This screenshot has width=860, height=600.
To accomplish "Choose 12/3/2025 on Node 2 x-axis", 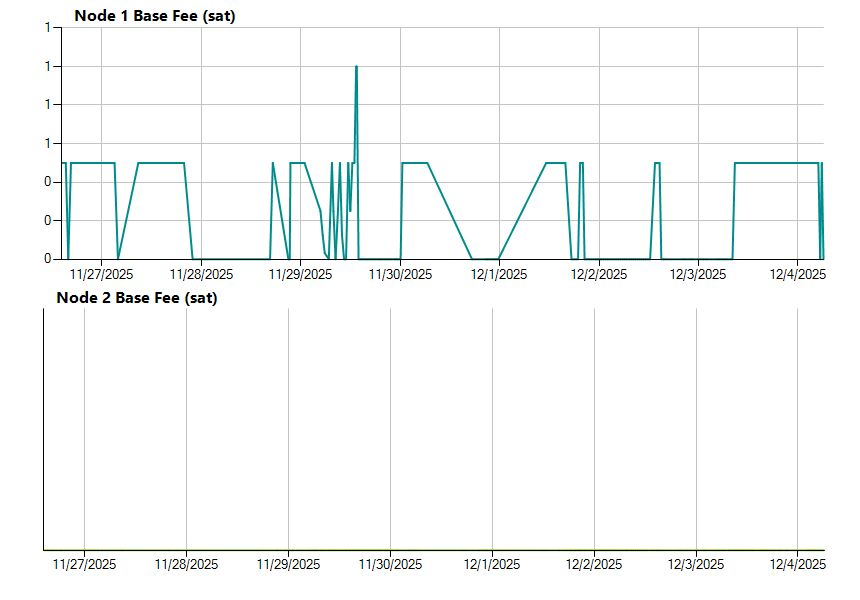I will point(696,565).
